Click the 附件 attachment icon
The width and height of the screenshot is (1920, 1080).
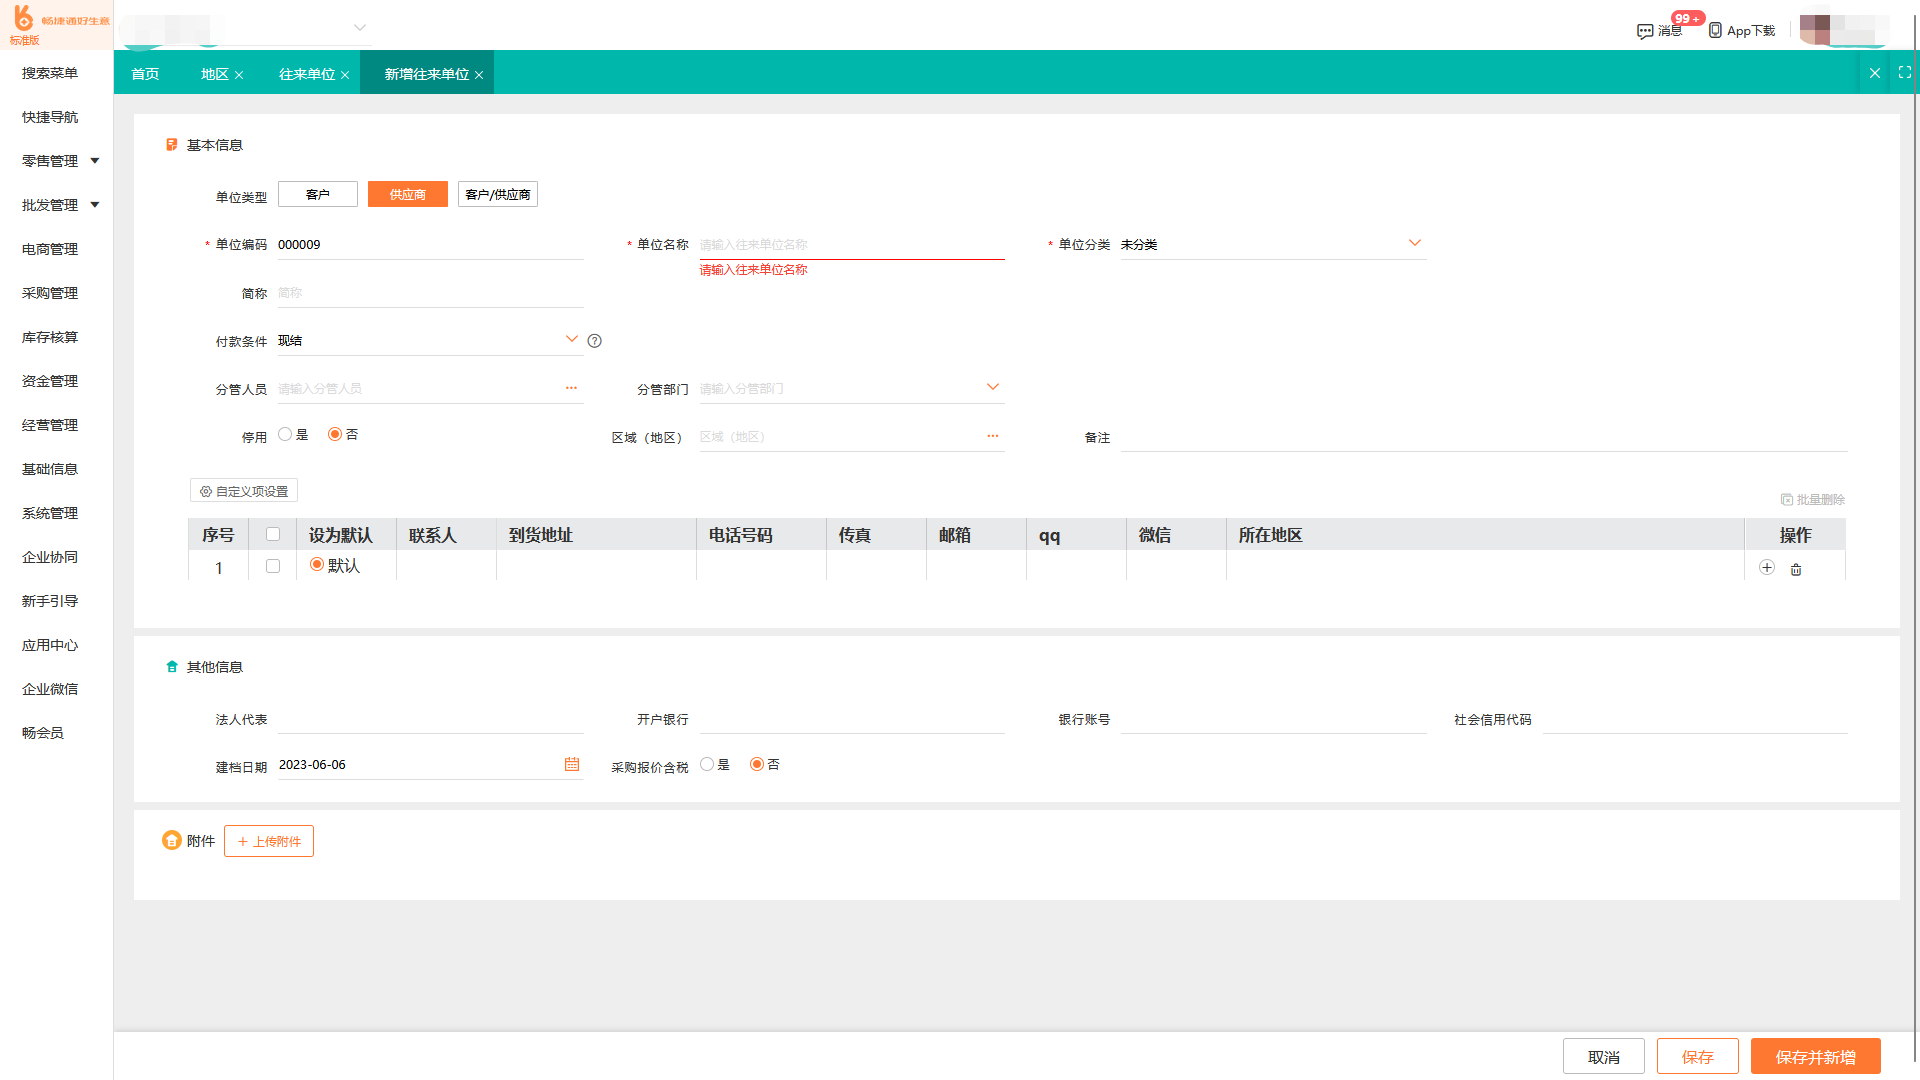173,841
